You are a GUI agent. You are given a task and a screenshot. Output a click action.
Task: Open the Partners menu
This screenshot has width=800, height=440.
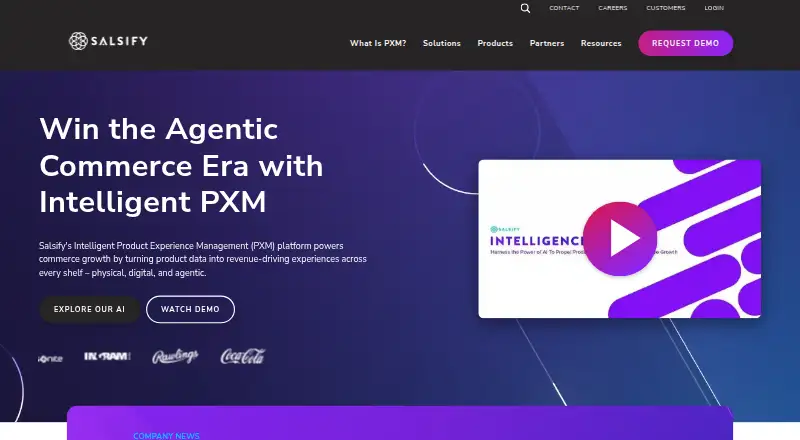(x=547, y=43)
